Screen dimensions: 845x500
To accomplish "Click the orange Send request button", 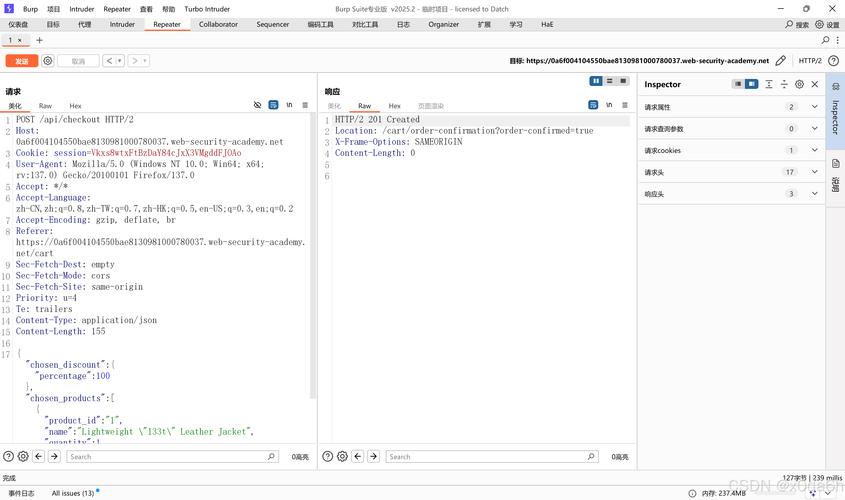I will coord(22,61).
